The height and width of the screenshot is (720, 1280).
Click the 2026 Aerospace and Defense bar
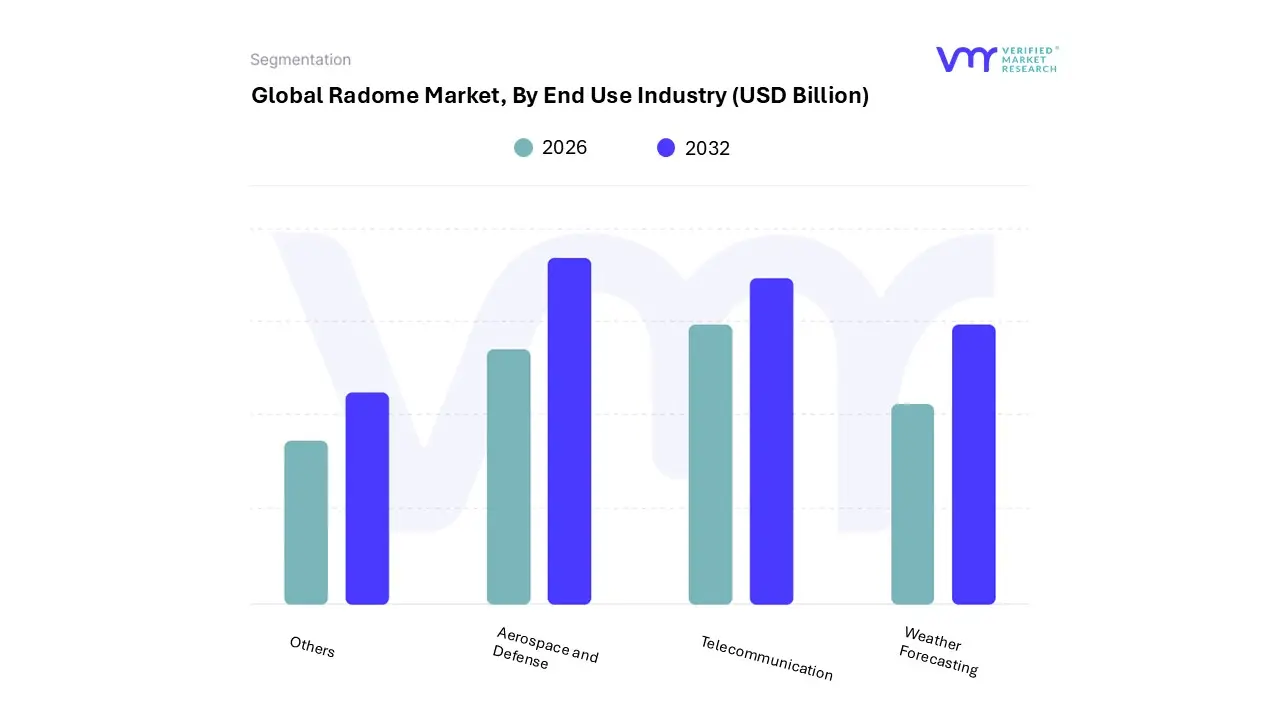tap(508, 477)
